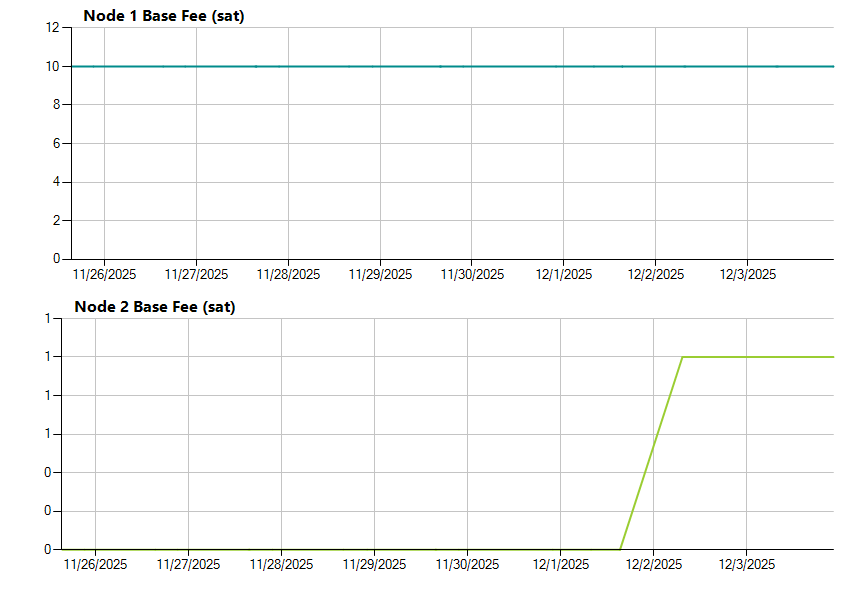
Task: Click 11/28/2025 label on Node 1 chart axis
Action: tap(288, 274)
